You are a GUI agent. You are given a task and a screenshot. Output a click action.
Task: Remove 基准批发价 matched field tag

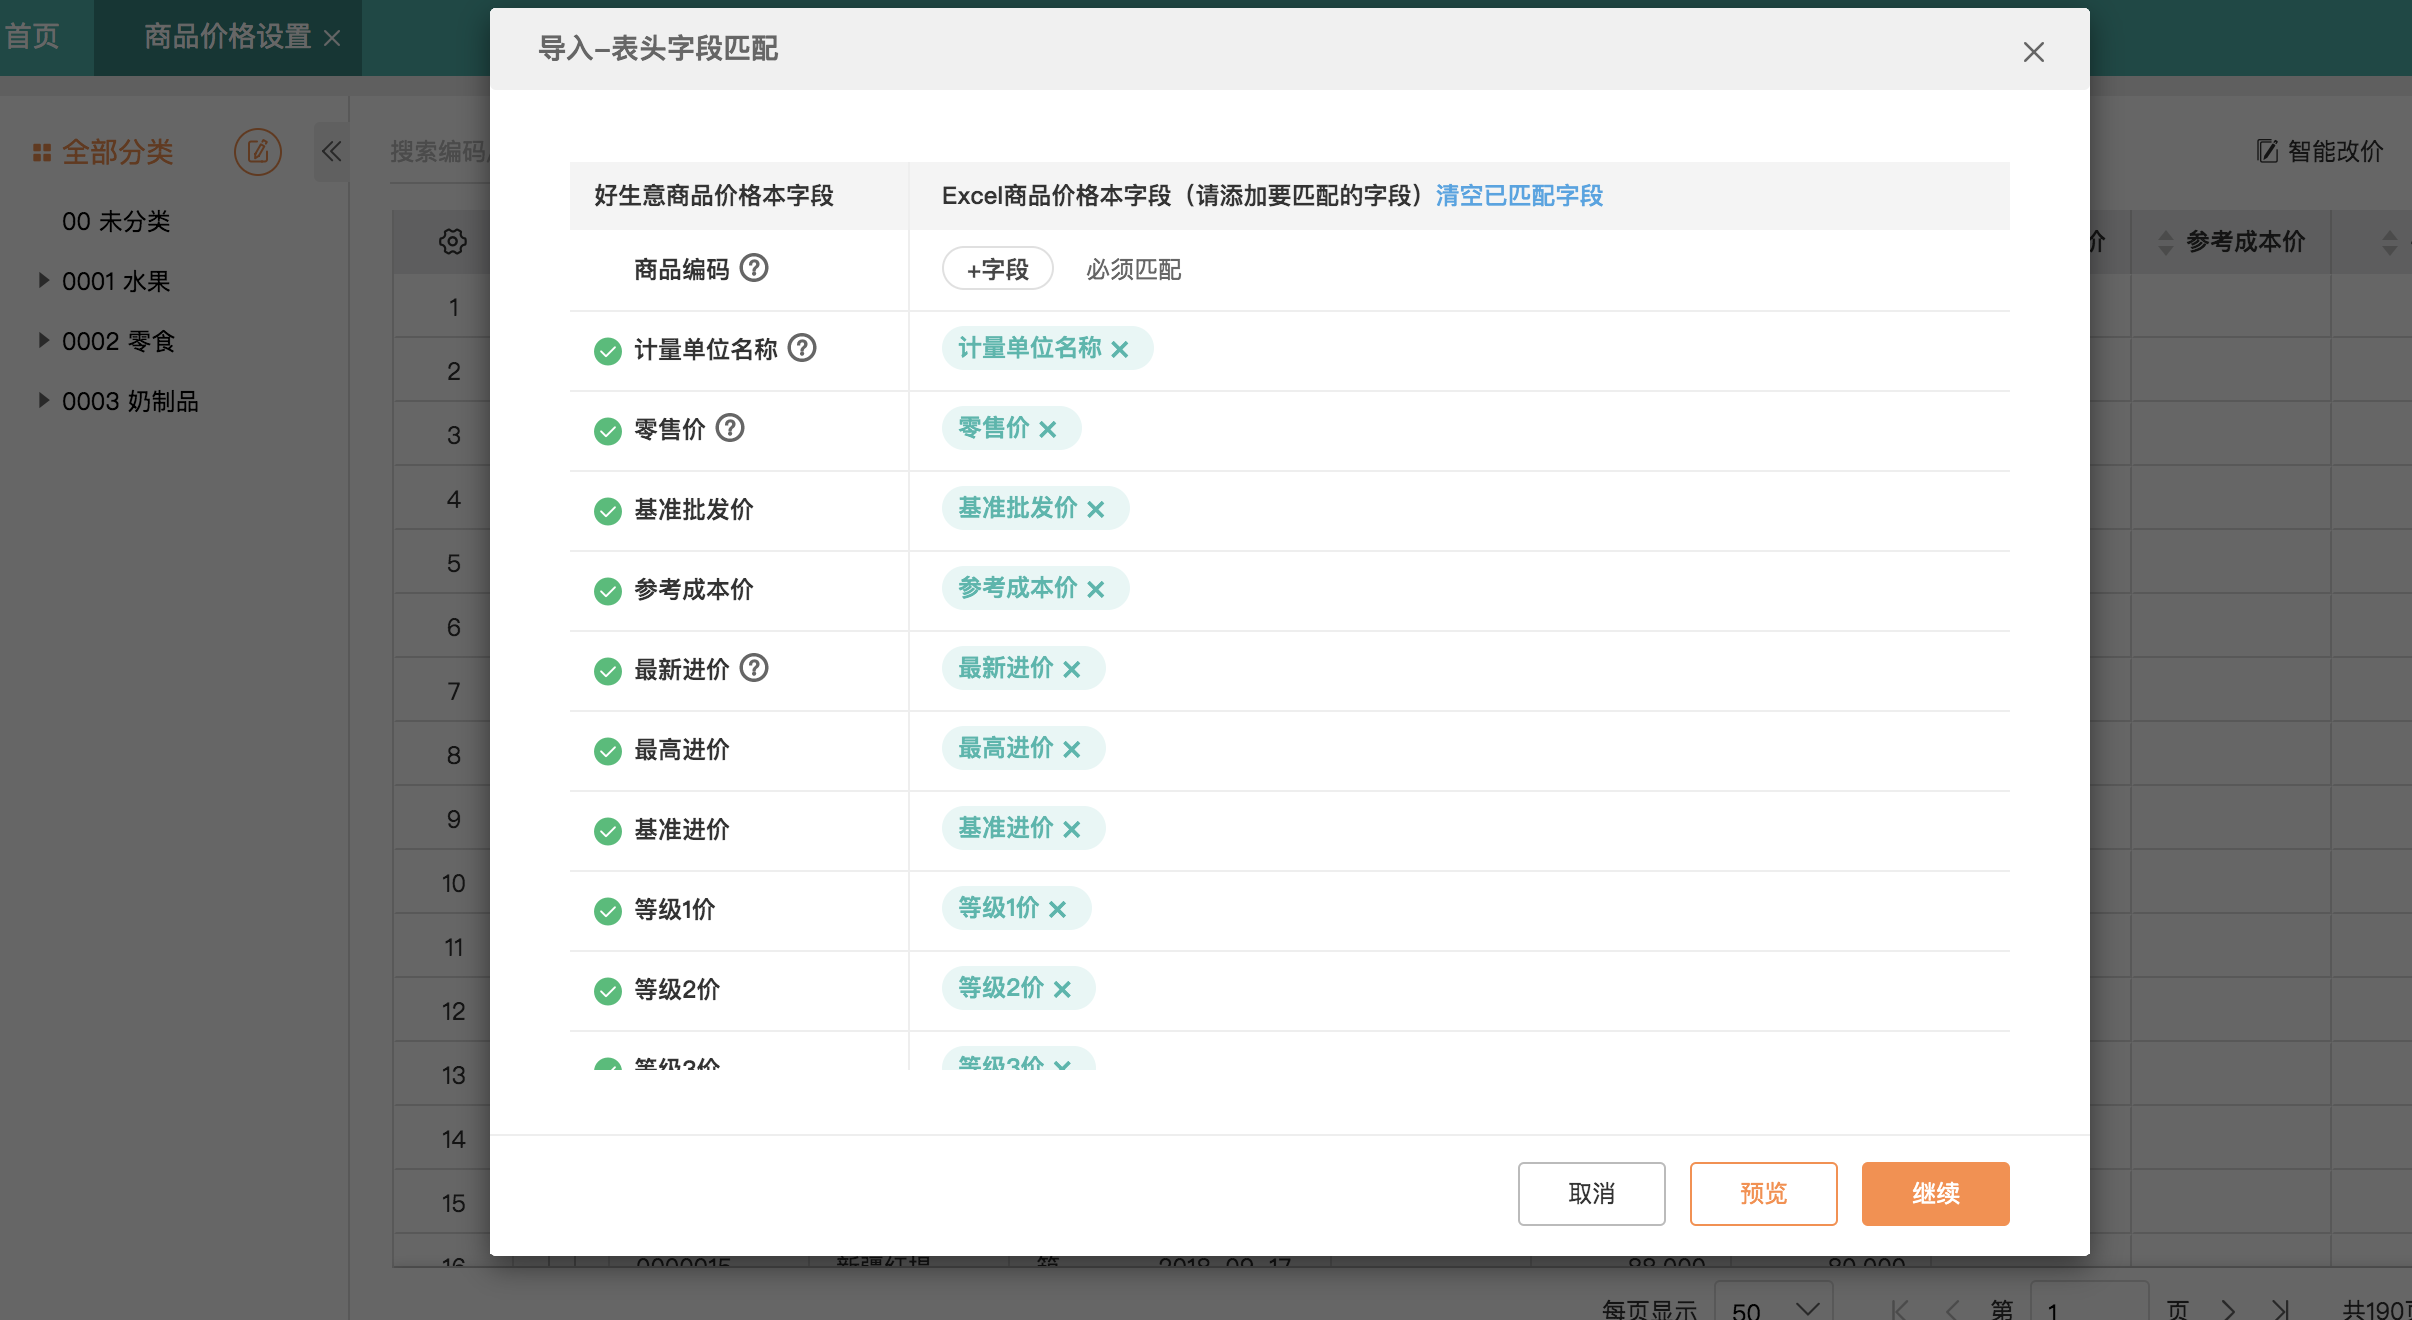1097,509
